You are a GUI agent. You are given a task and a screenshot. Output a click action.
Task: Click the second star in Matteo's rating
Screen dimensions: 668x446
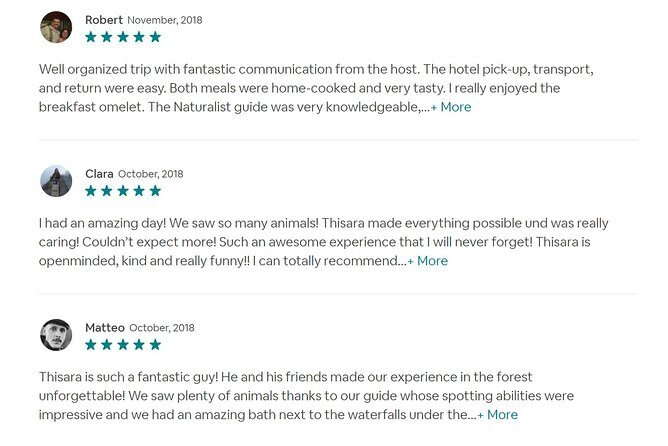[107, 345]
